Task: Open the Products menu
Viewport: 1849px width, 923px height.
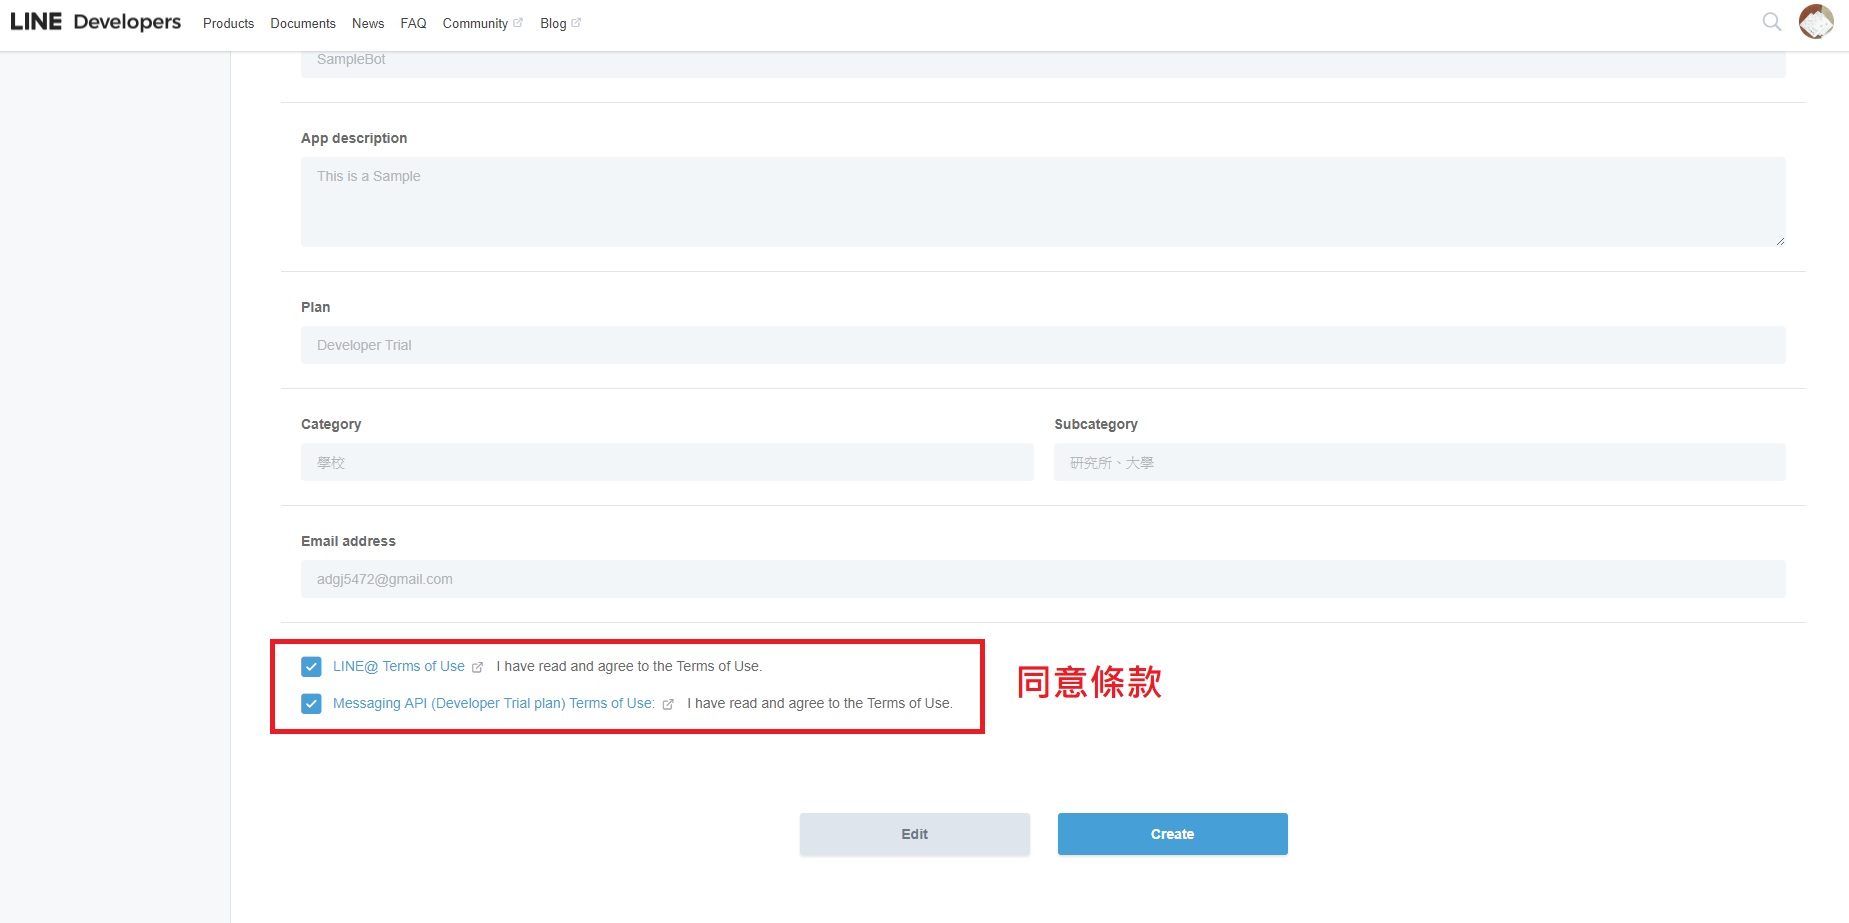Action: click(x=228, y=23)
